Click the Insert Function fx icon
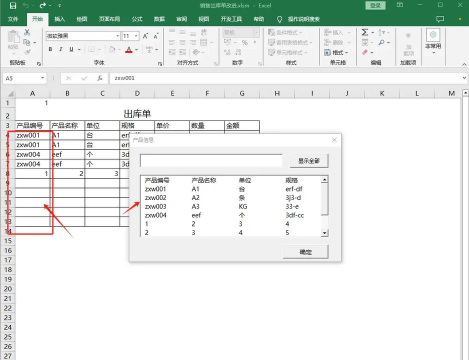469x360 pixels. tap(100, 78)
